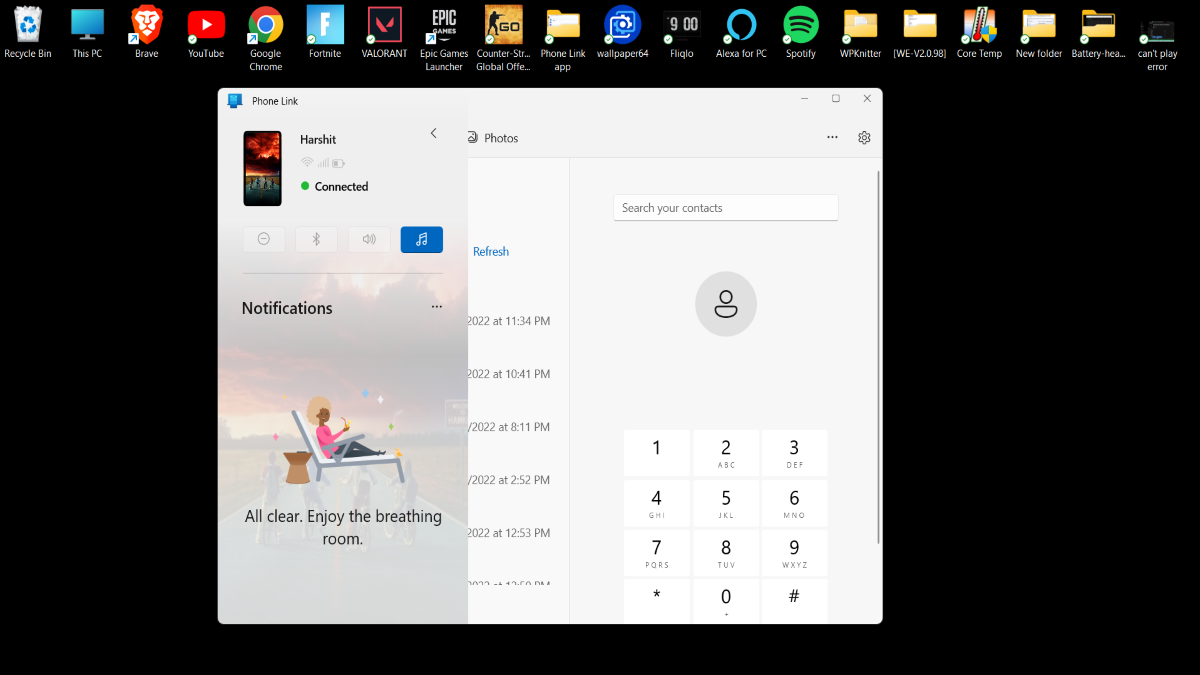
Task: Open the See more menu in Photos
Action: click(x=832, y=137)
